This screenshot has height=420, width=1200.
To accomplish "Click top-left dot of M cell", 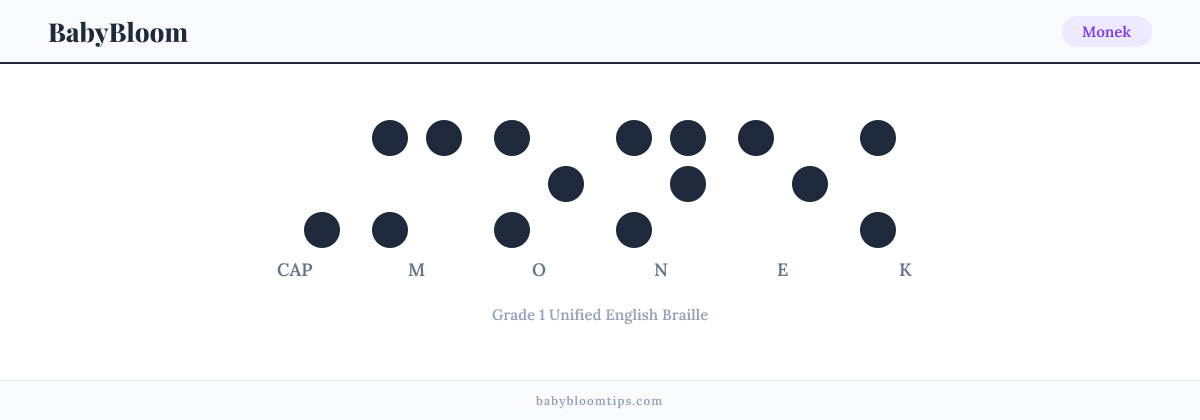I will pyautogui.click(x=390, y=138).
